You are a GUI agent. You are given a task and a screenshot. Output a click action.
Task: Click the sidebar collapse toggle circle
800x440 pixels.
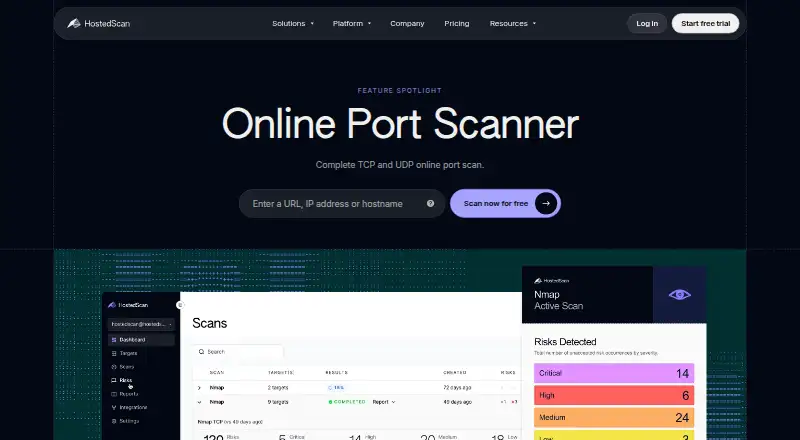click(180, 305)
